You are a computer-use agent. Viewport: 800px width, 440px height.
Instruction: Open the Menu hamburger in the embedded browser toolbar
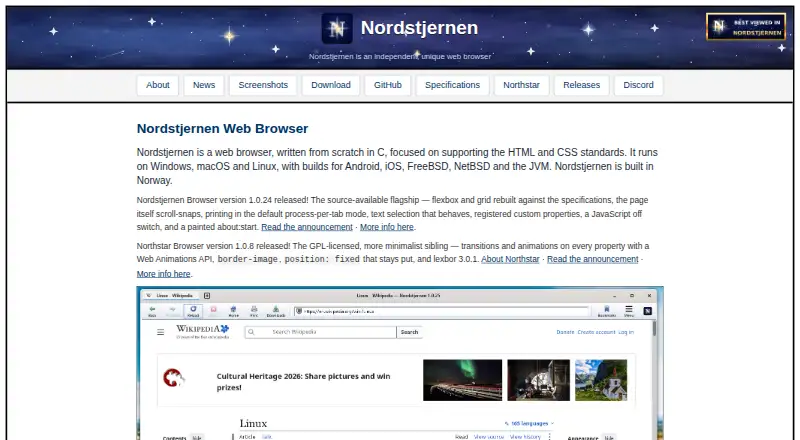pyautogui.click(x=629, y=311)
